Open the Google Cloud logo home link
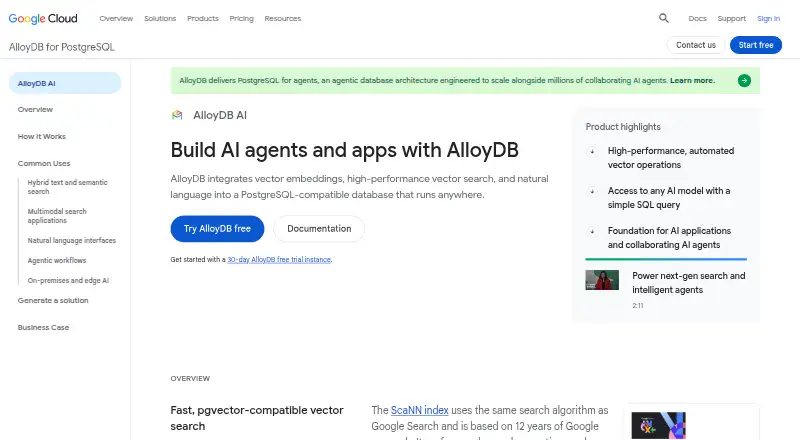 [43, 18]
